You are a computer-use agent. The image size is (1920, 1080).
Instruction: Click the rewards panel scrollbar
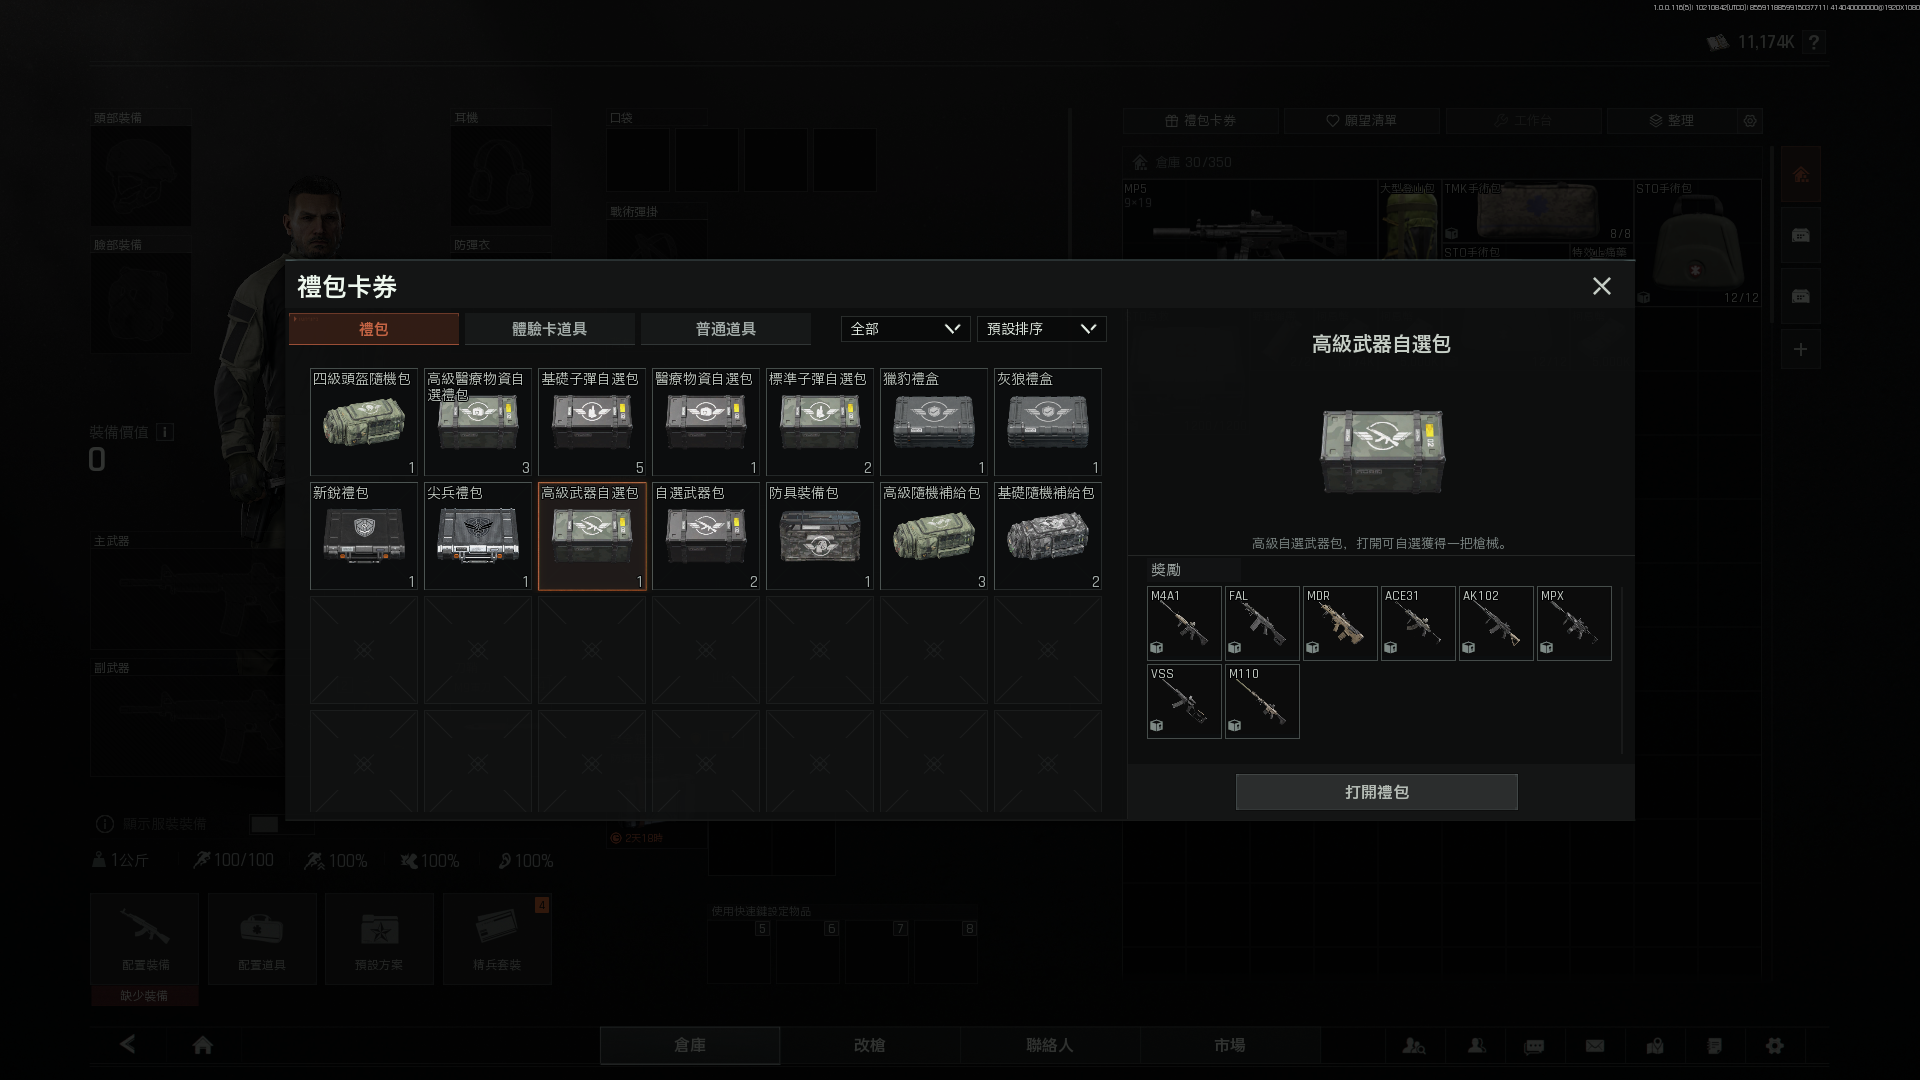(1621, 670)
